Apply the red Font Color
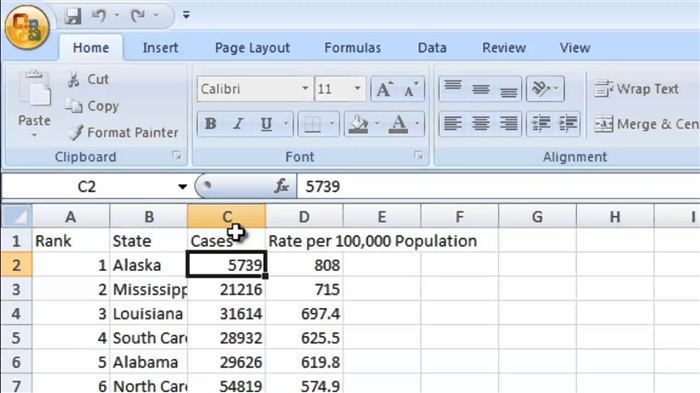Viewport: 700px width, 393px height. click(398, 124)
